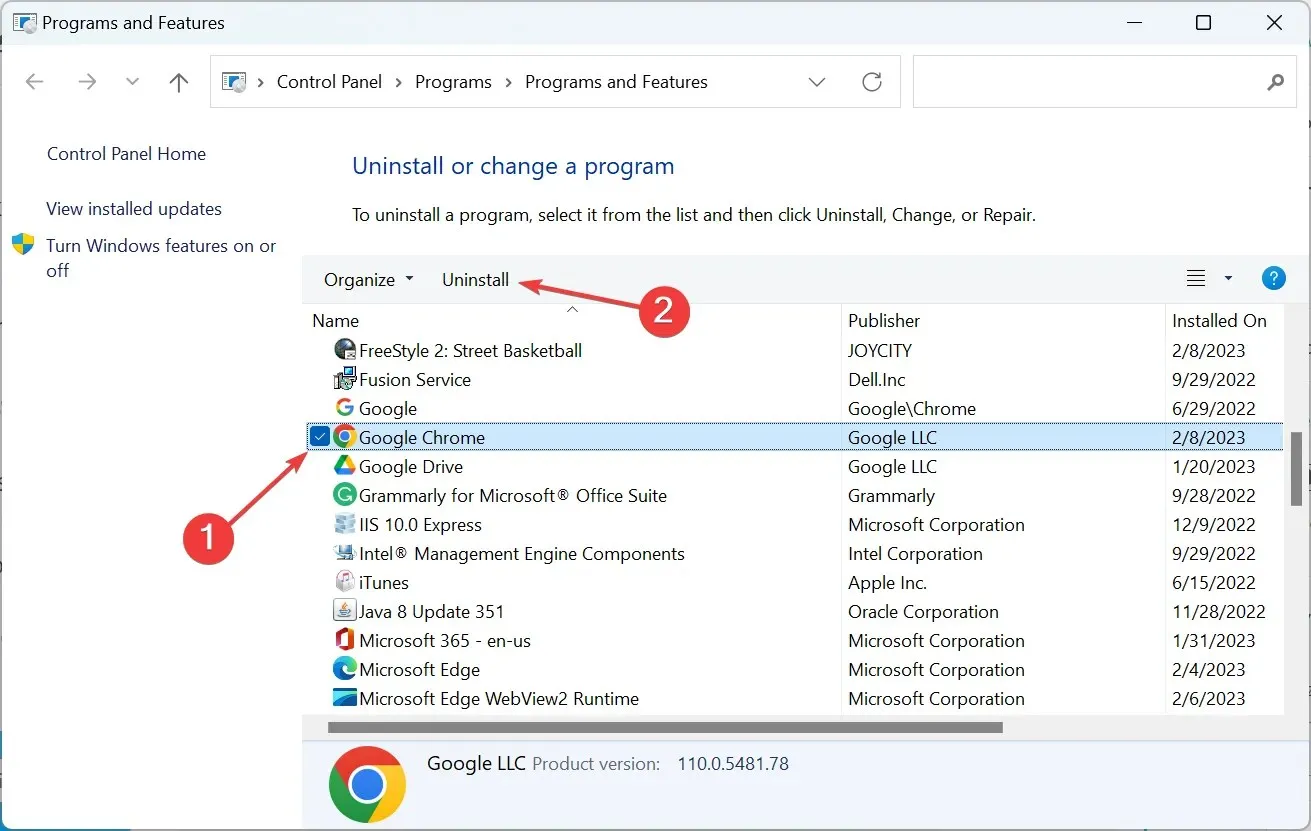Refresh the Programs and Features view

tap(872, 82)
